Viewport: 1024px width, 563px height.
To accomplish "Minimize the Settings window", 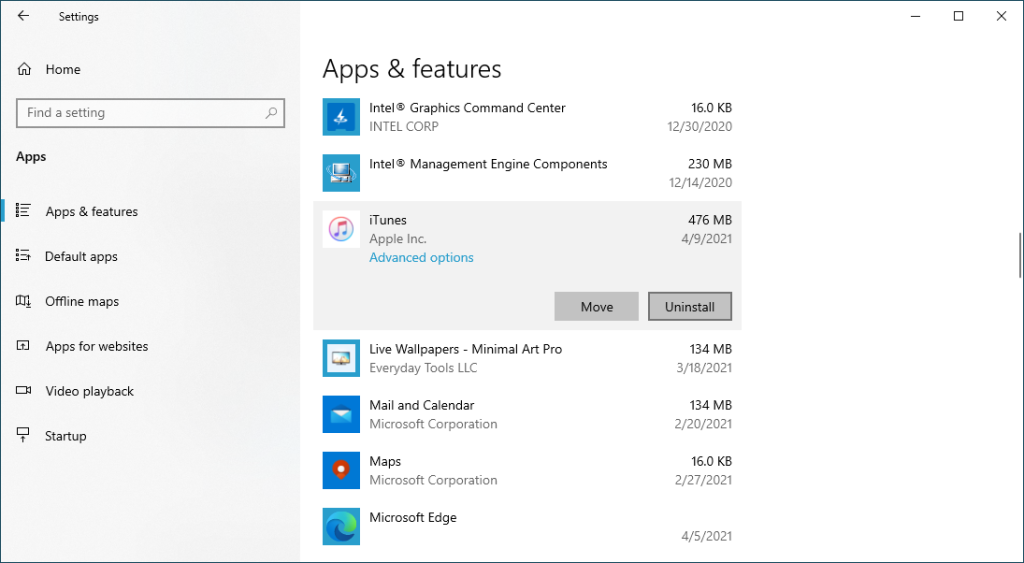I will (x=916, y=16).
